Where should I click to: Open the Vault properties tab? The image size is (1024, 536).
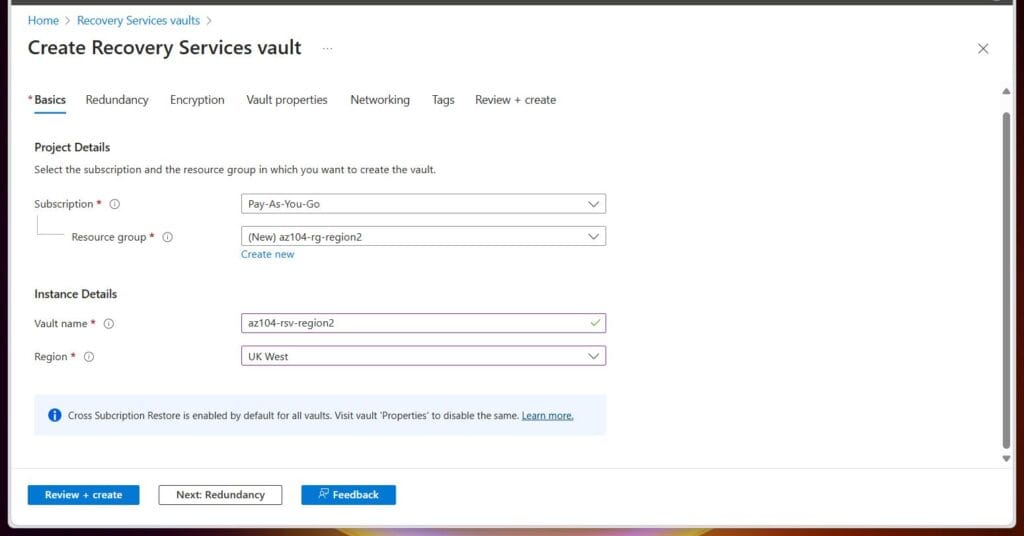click(287, 100)
